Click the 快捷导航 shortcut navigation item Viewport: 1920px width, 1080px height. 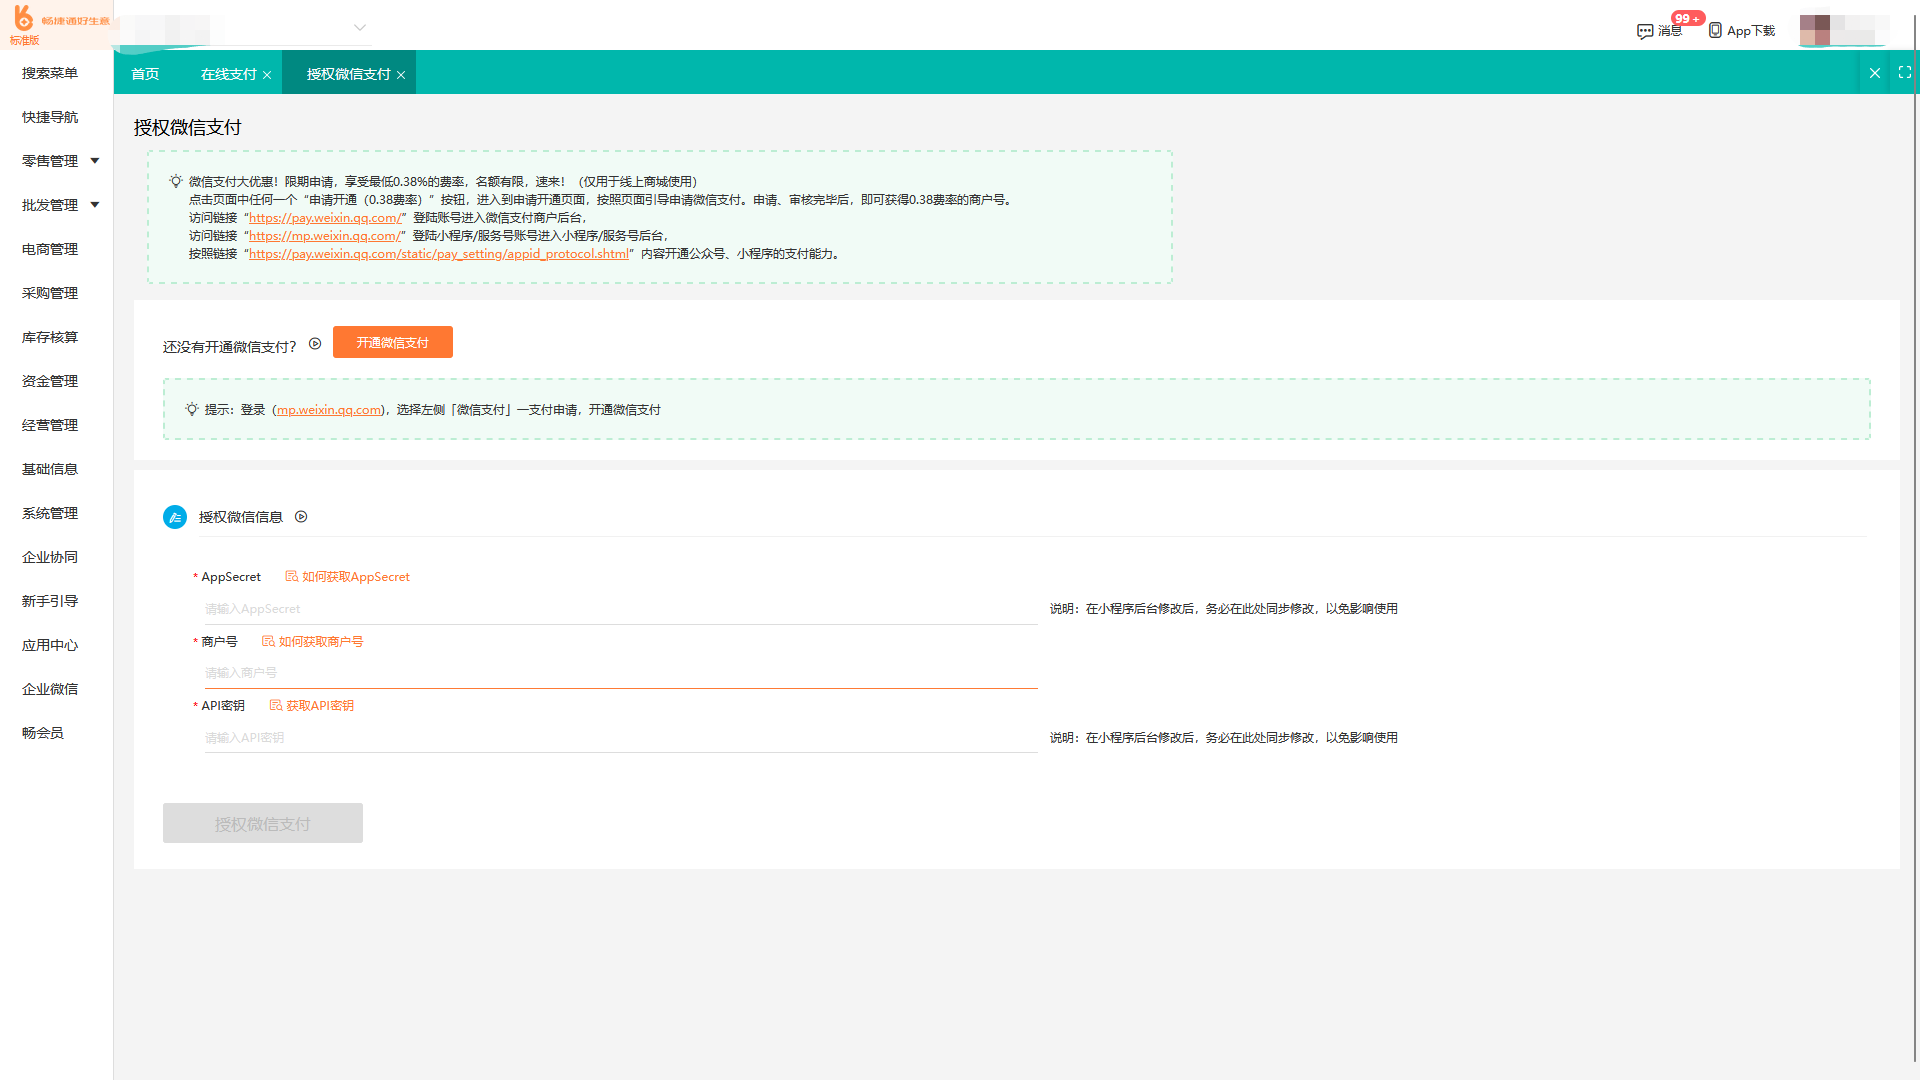tap(50, 117)
